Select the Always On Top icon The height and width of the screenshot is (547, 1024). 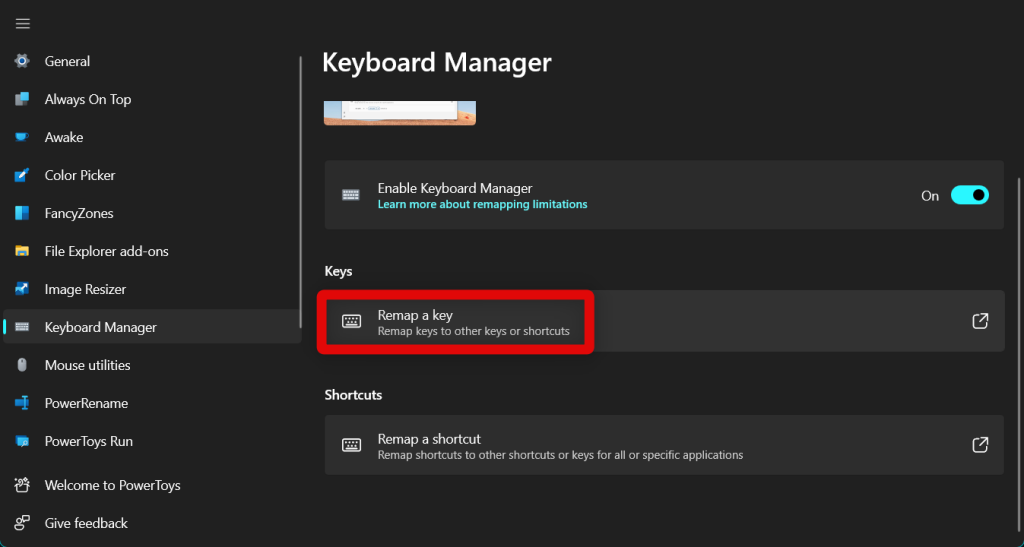(22, 99)
